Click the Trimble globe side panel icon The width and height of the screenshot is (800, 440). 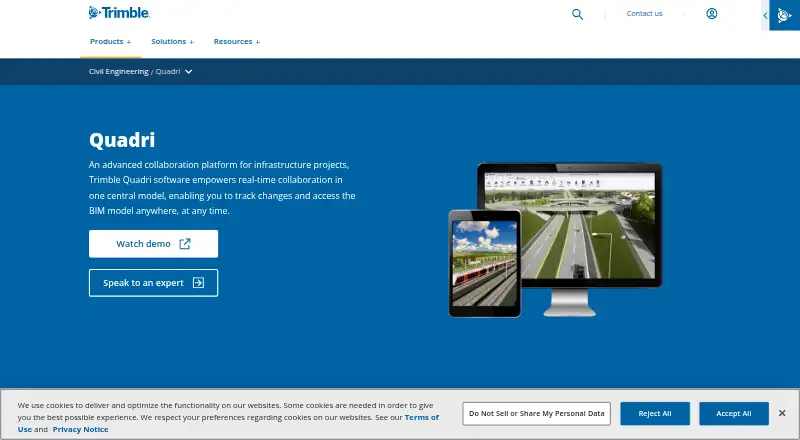784,15
